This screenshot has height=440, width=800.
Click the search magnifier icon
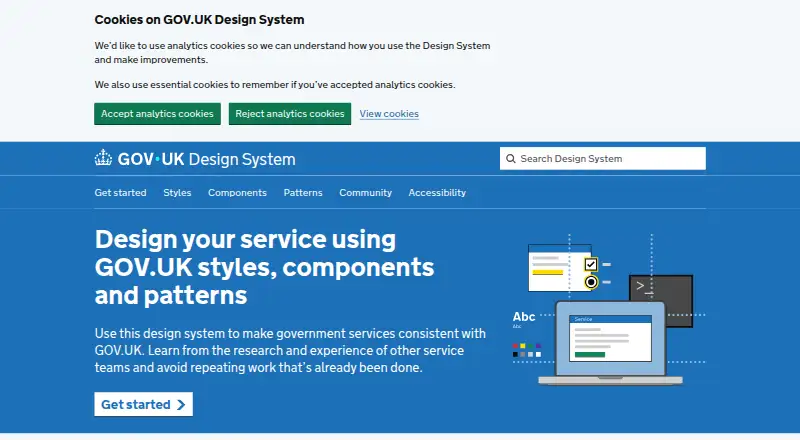(x=511, y=159)
